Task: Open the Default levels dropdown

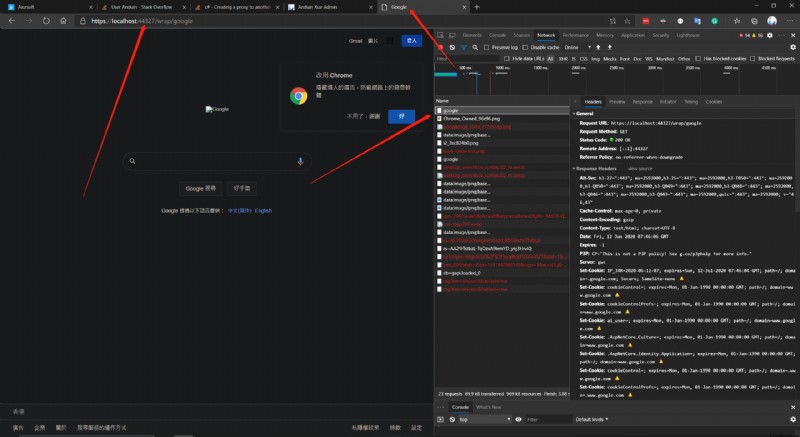Action: coord(593,419)
